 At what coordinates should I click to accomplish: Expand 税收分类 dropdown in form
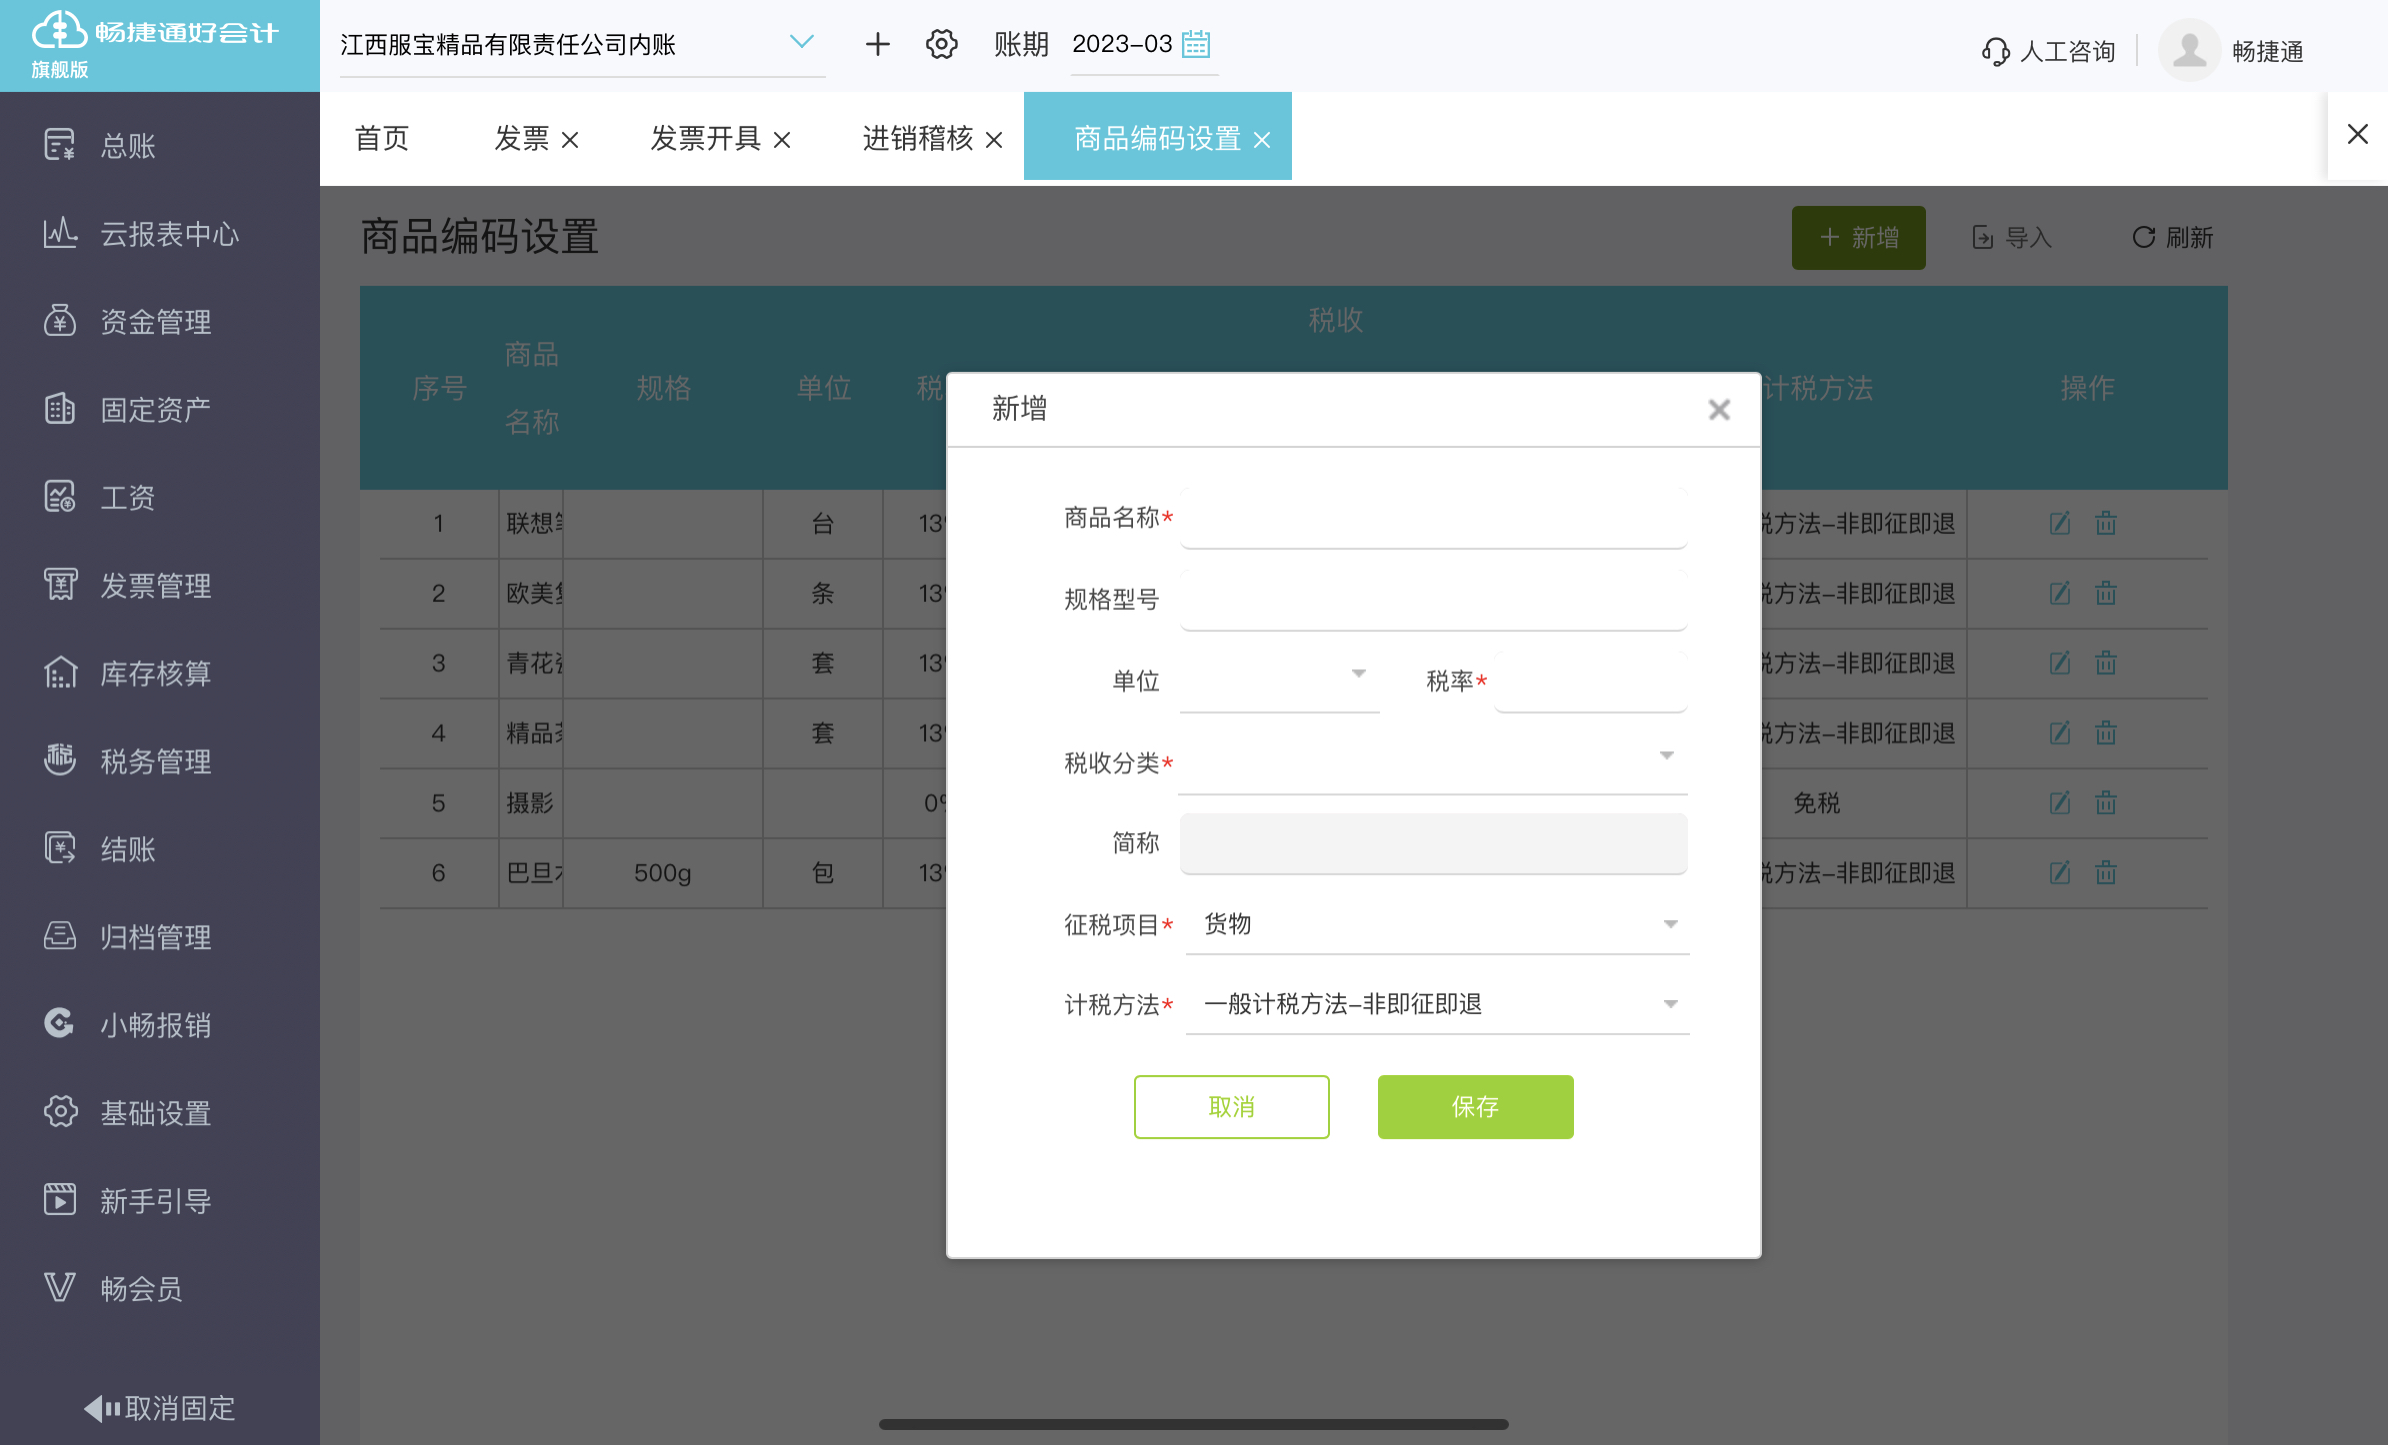click(1668, 761)
